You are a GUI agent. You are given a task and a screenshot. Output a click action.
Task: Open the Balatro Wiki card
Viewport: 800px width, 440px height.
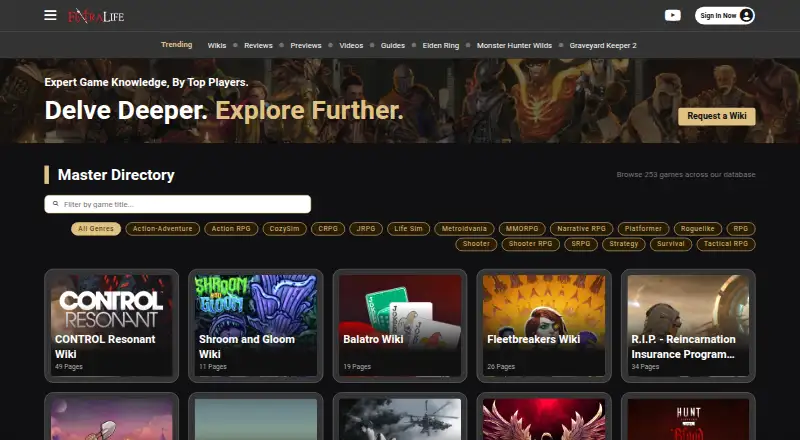[x=400, y=326]
